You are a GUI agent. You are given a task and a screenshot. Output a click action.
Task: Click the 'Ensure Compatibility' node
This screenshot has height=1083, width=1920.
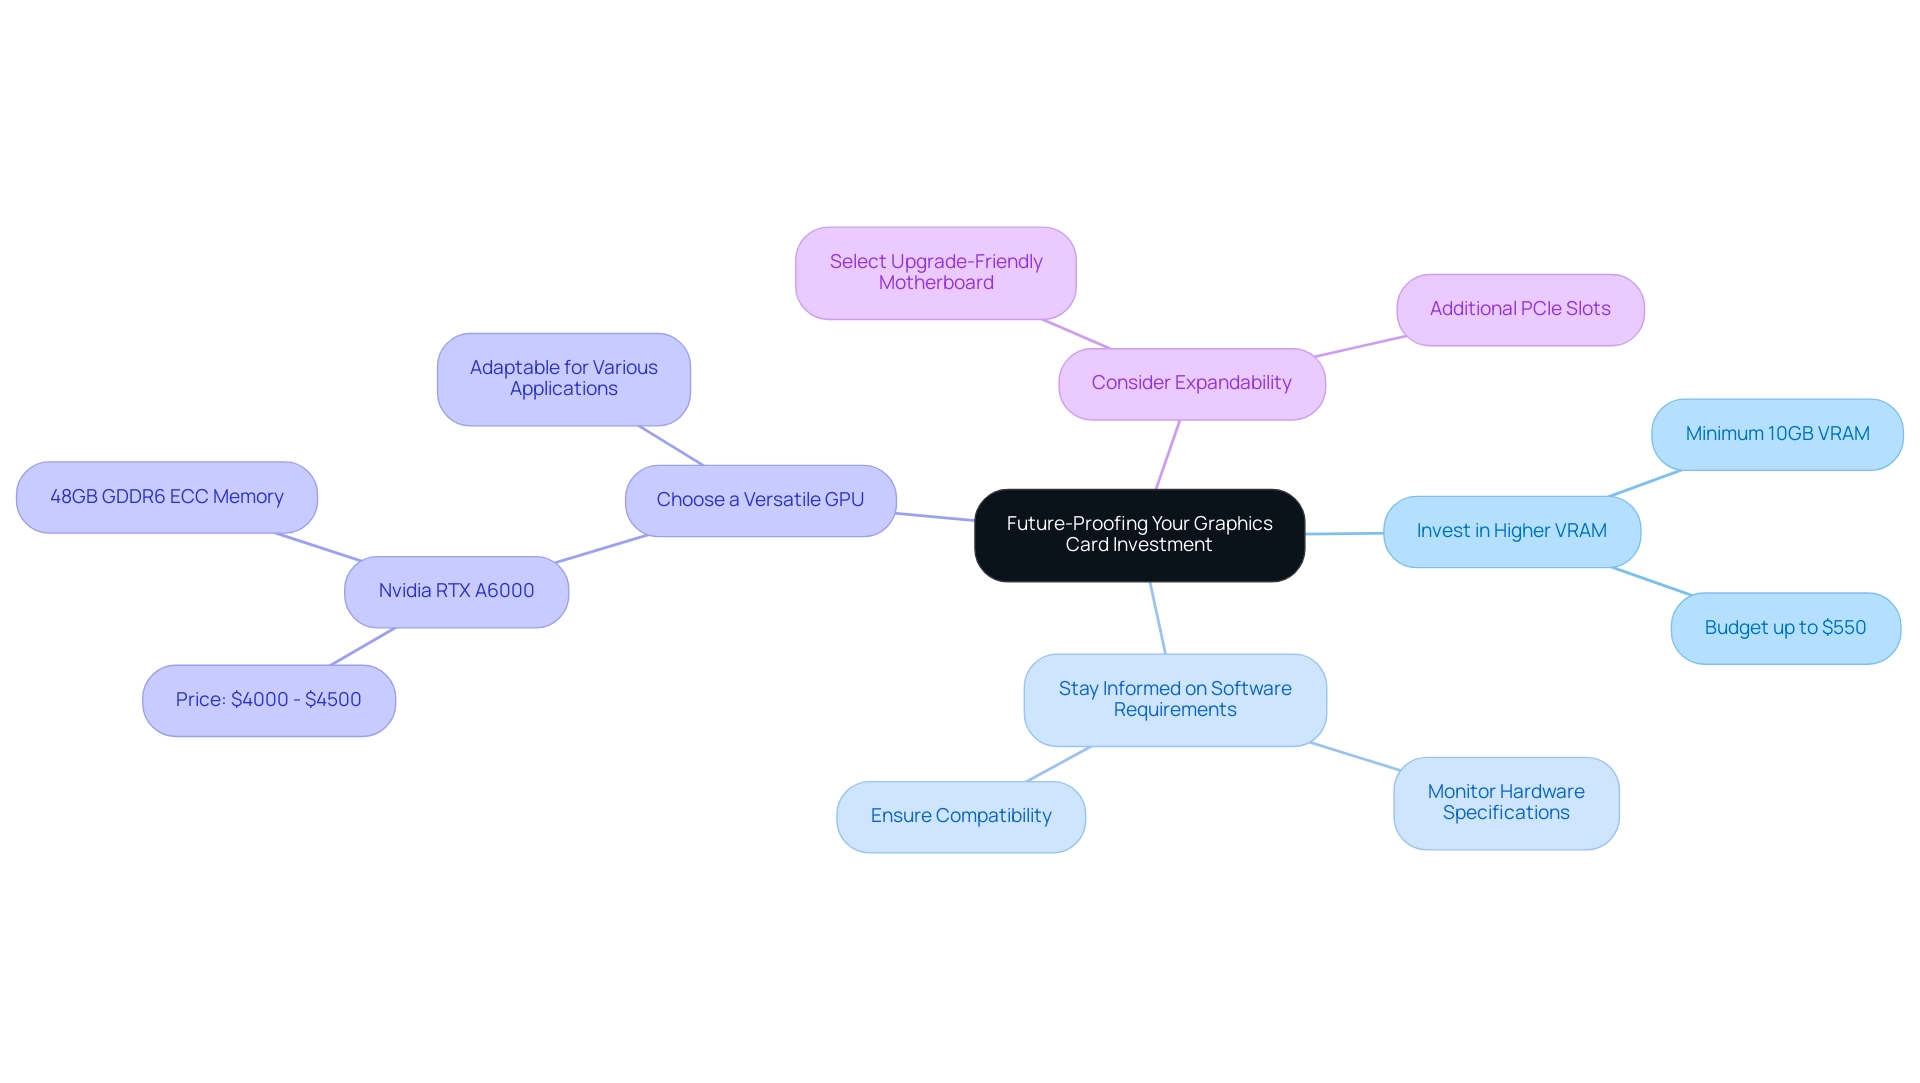(960, 814)
